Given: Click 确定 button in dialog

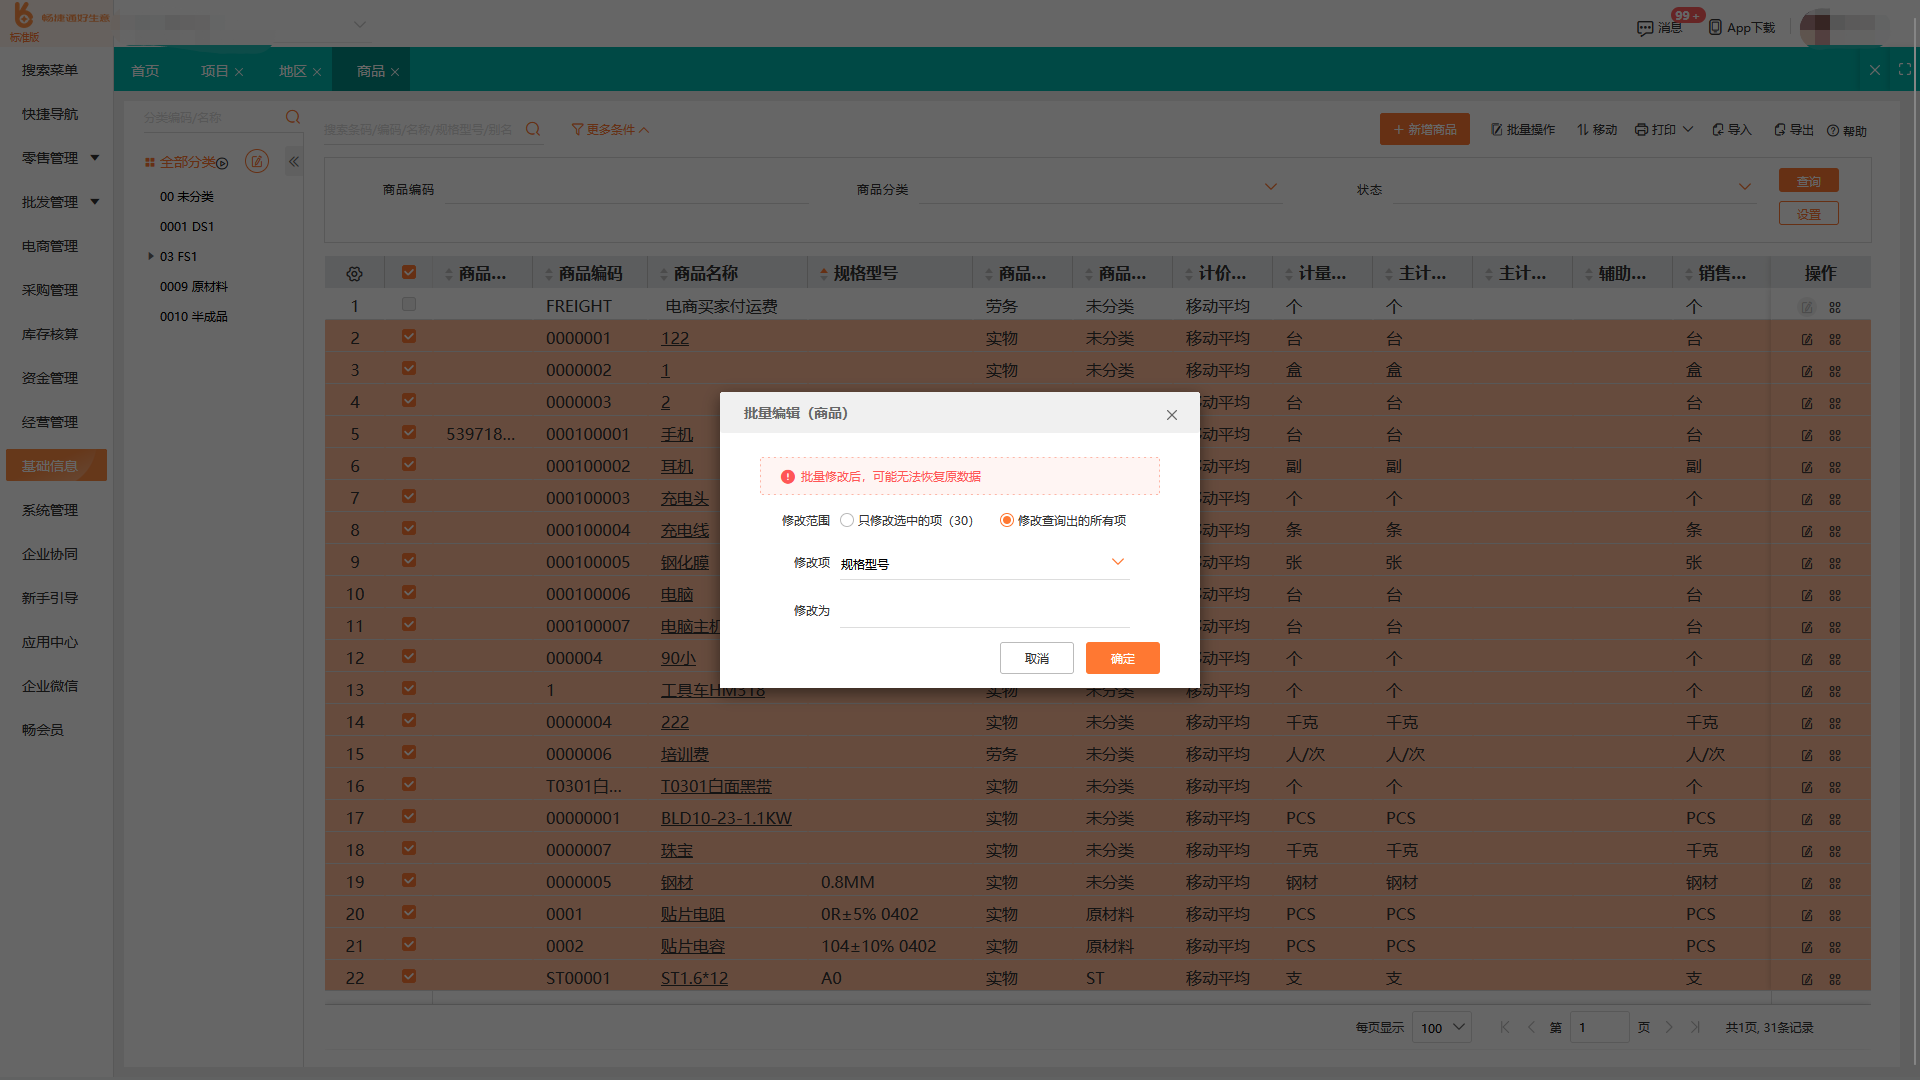Looking at the screenshot, I should point(1121,658).
